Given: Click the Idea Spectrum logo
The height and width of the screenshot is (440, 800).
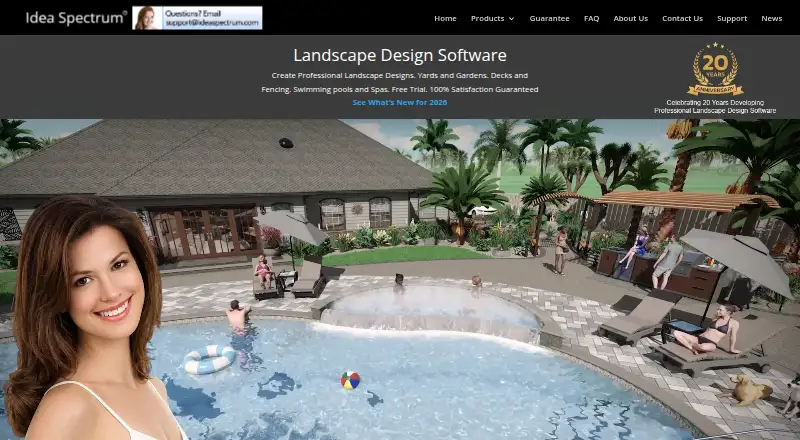Looking at the screenshot, I should click(x=77, y=18).
